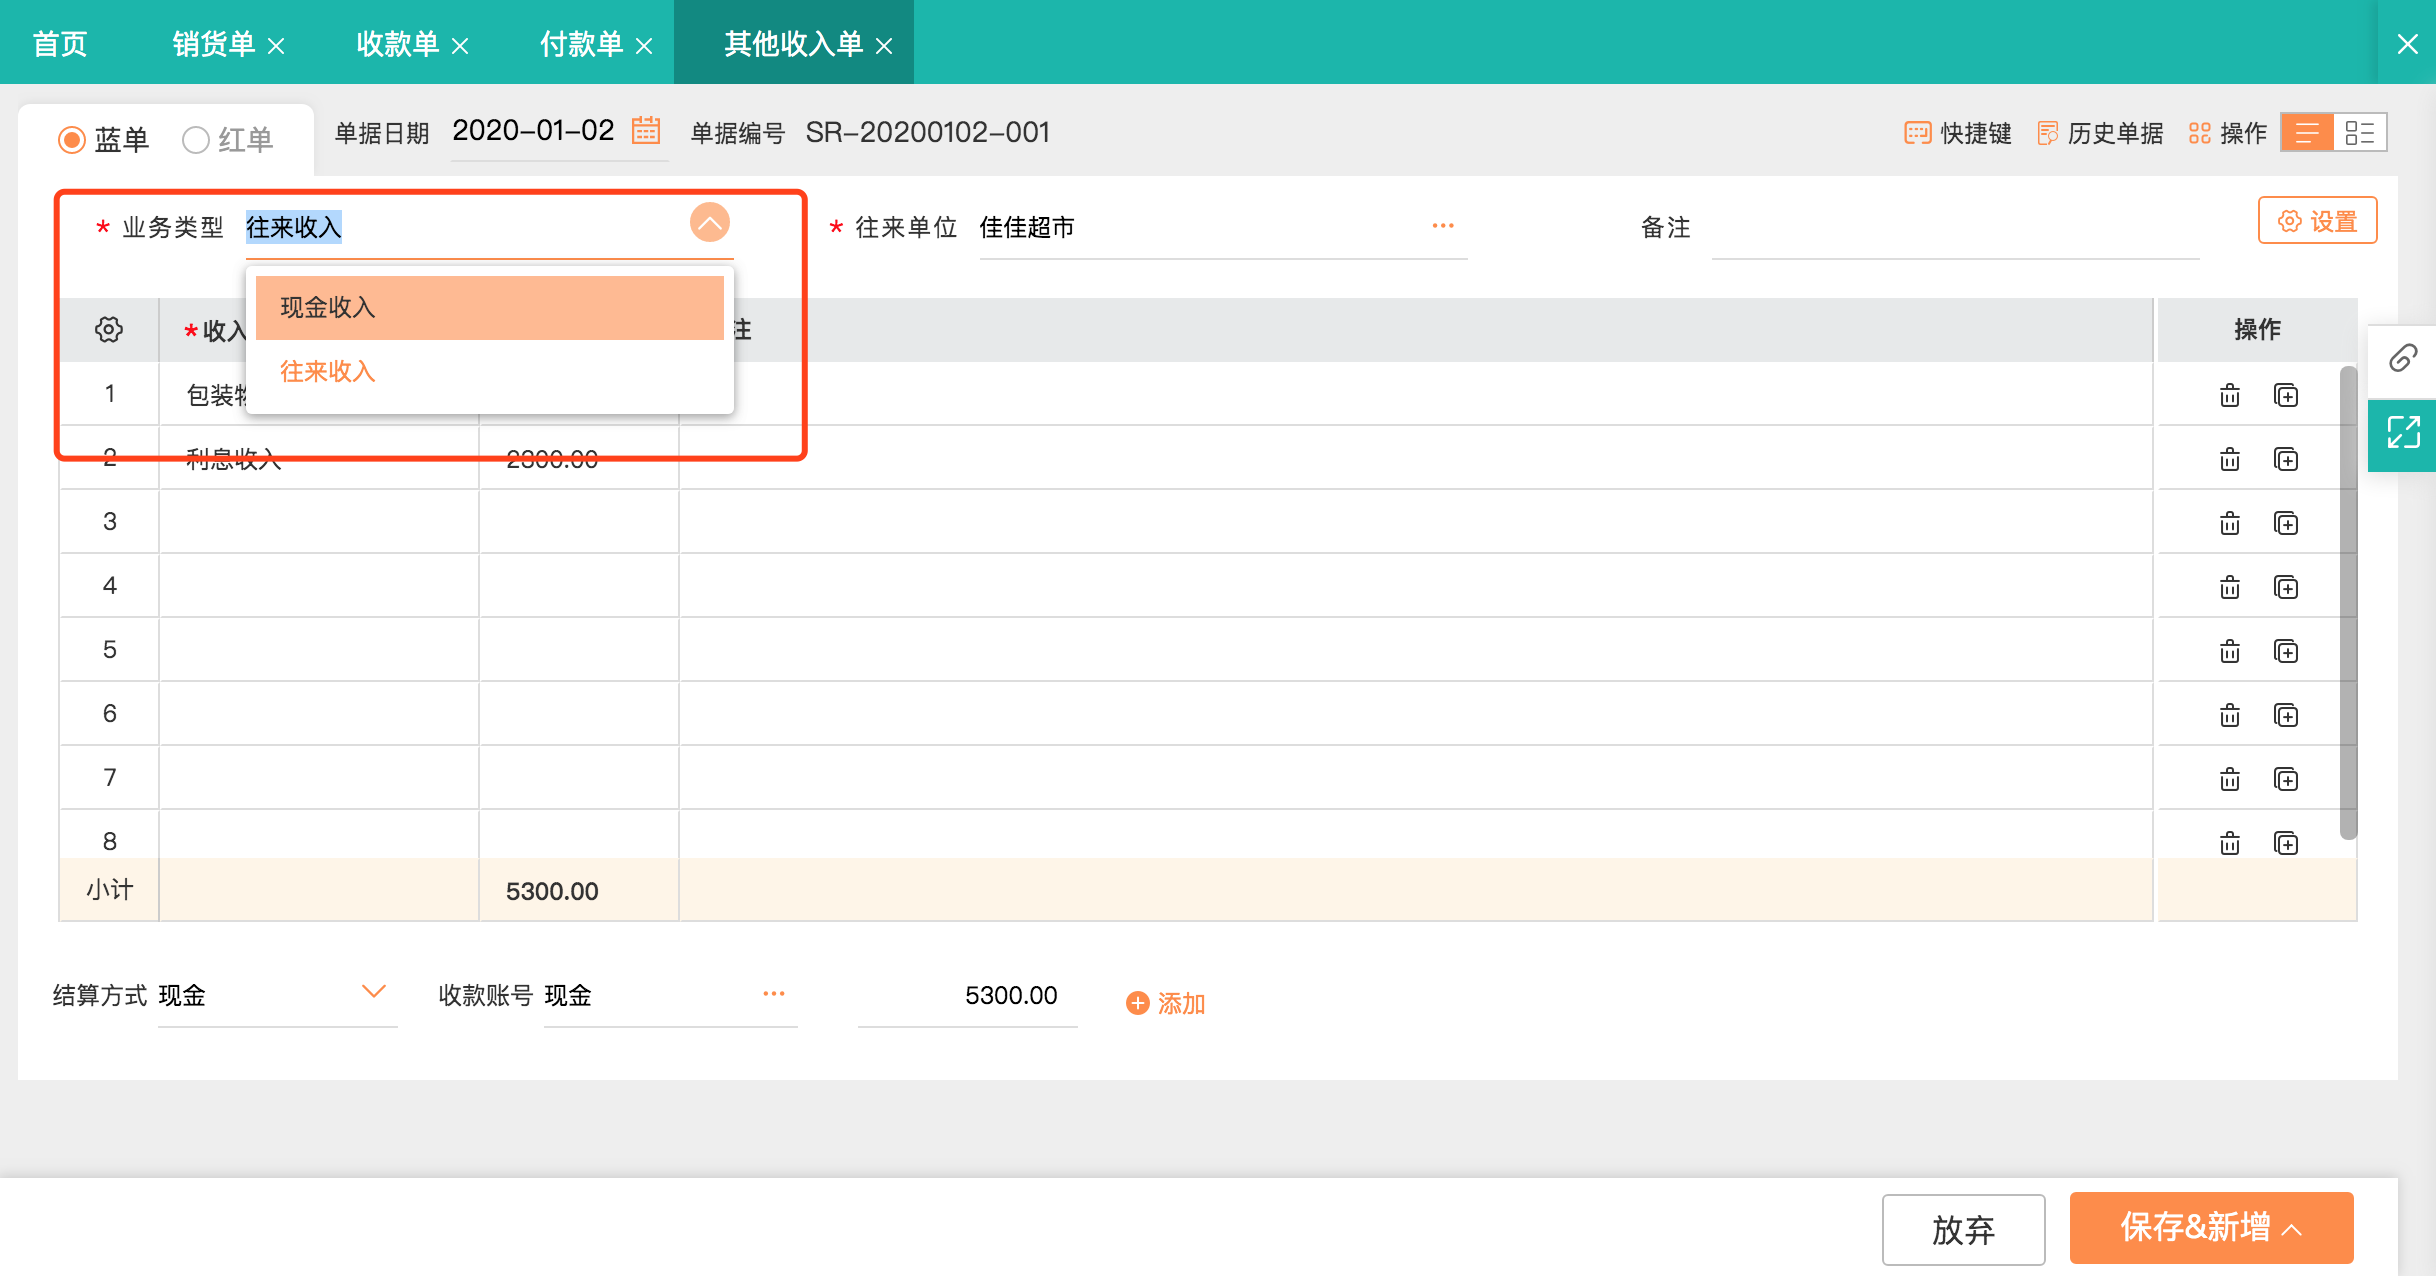The image size is (2436, 1276).
Task: Open the settings gear icon
Action: coord(110,329)
